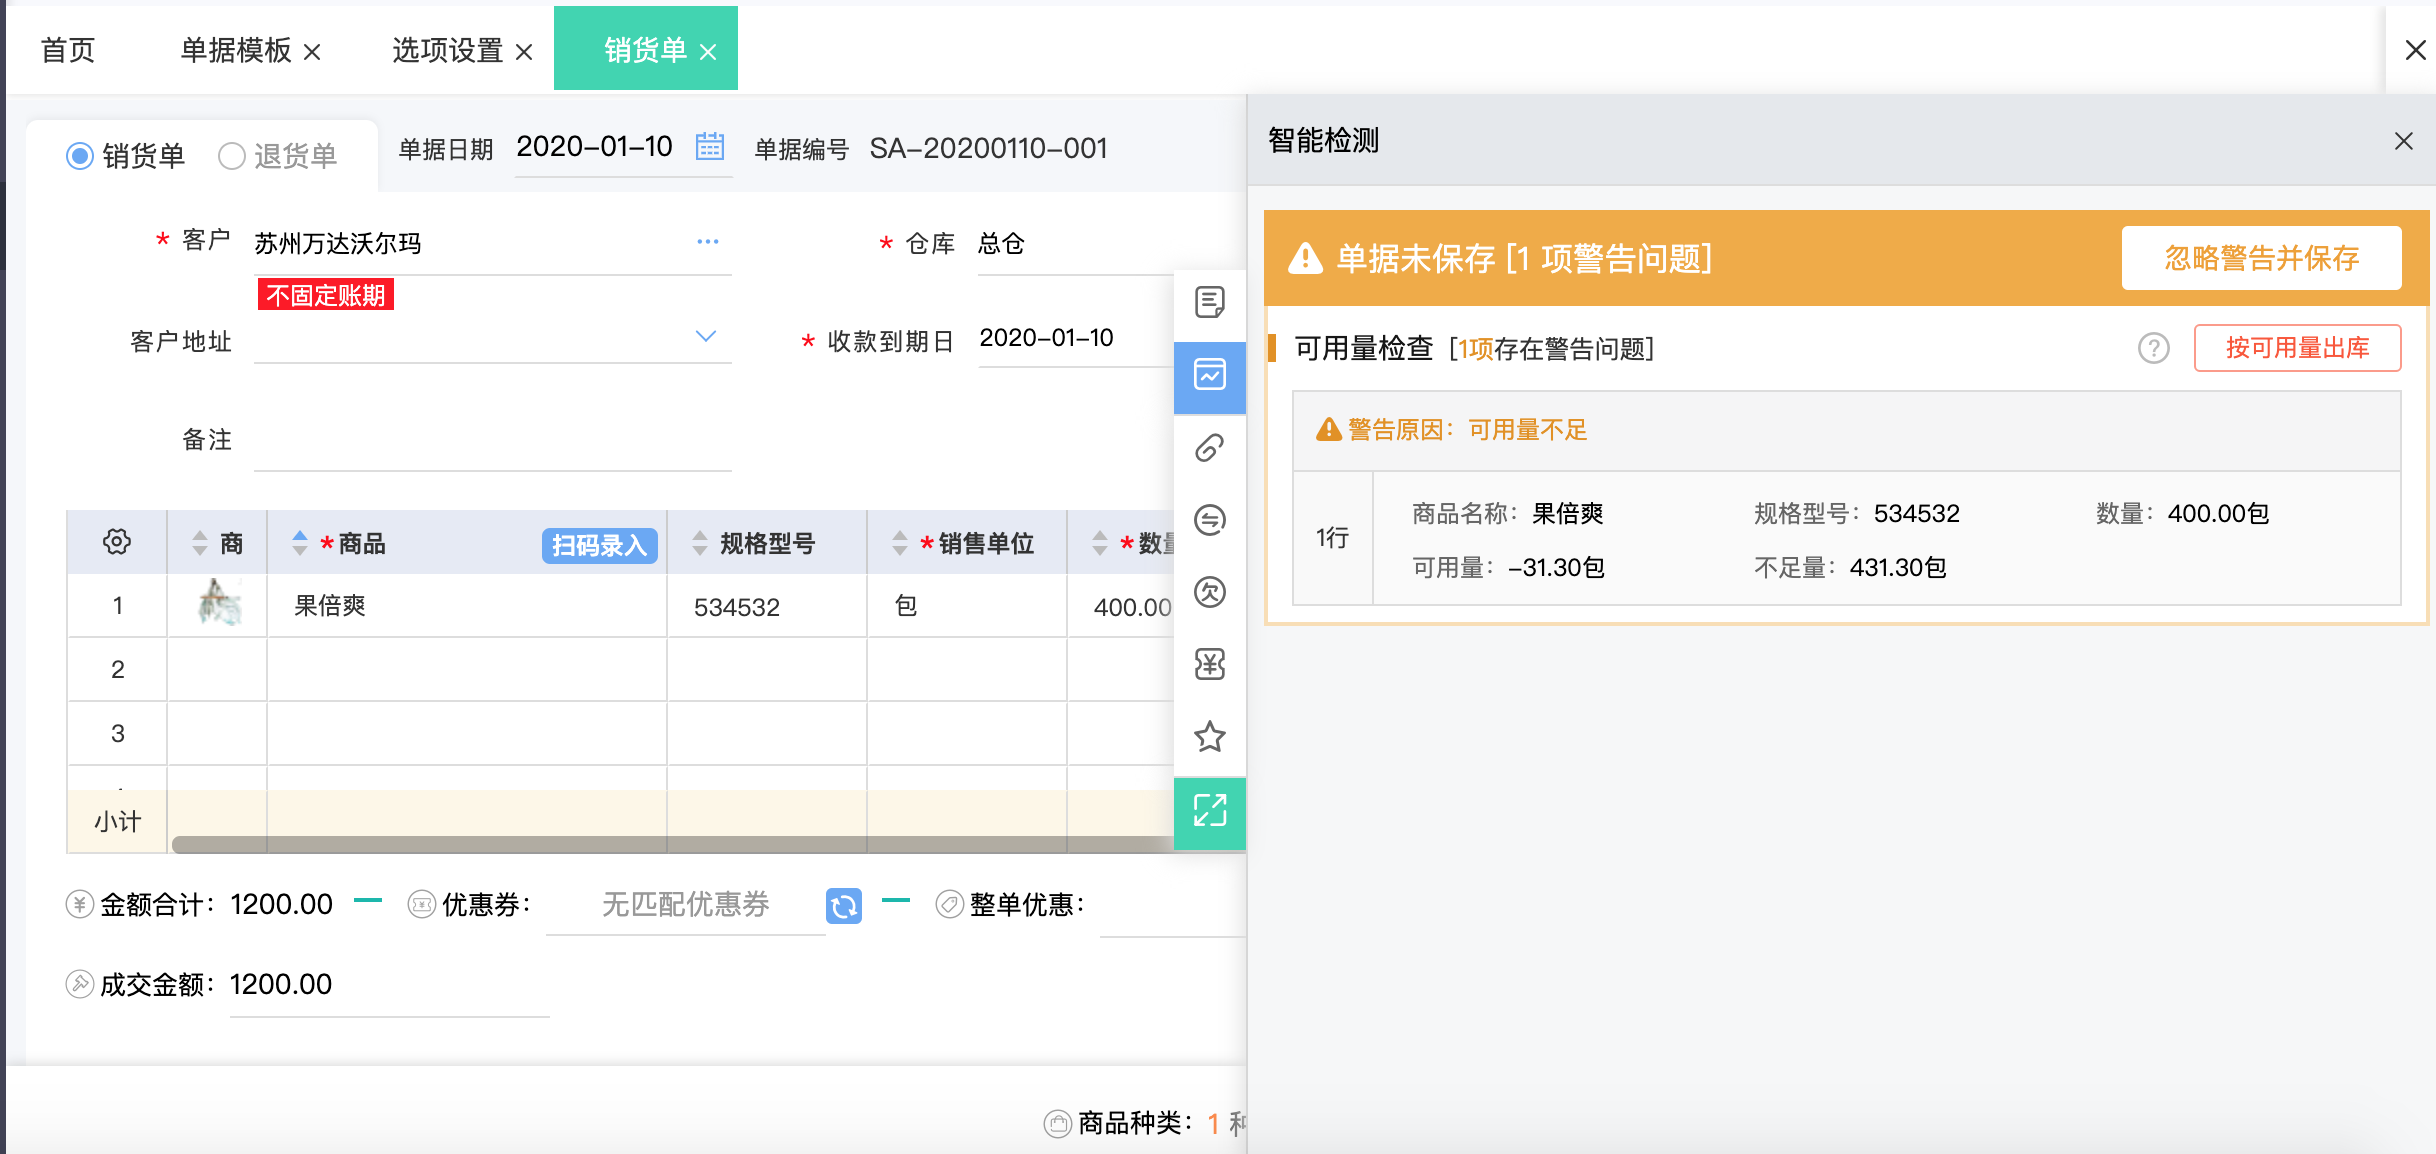The height and width of the screenshot is (1154, 2436).
Task: Click 扫码录入 toolbar button
Action: (598, 544)
